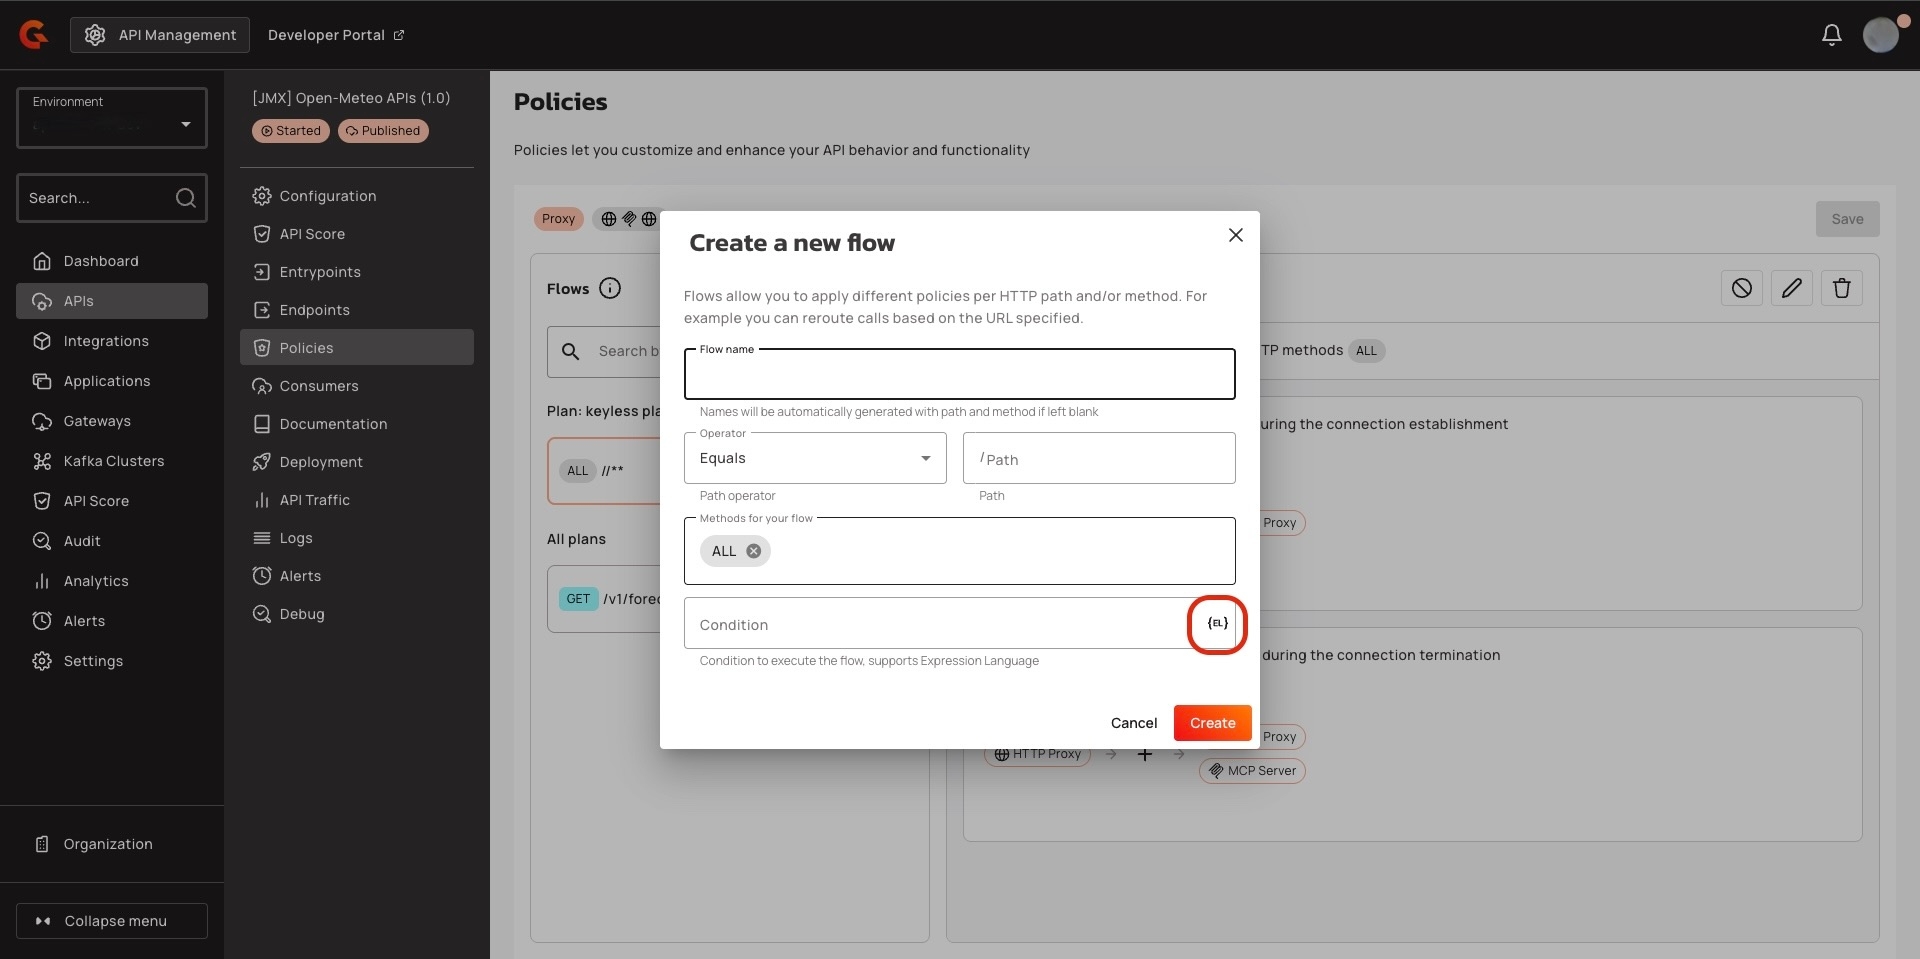
Task: Open the Methods for your flow selector
Action: (1000, 551)
